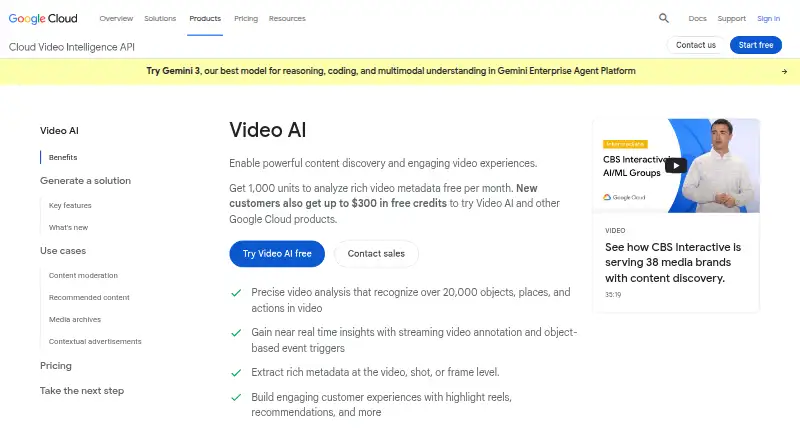Open the Google Cloud logo home link
The height and width of the screenshot is (440, 800).
(x=43, y=18)
